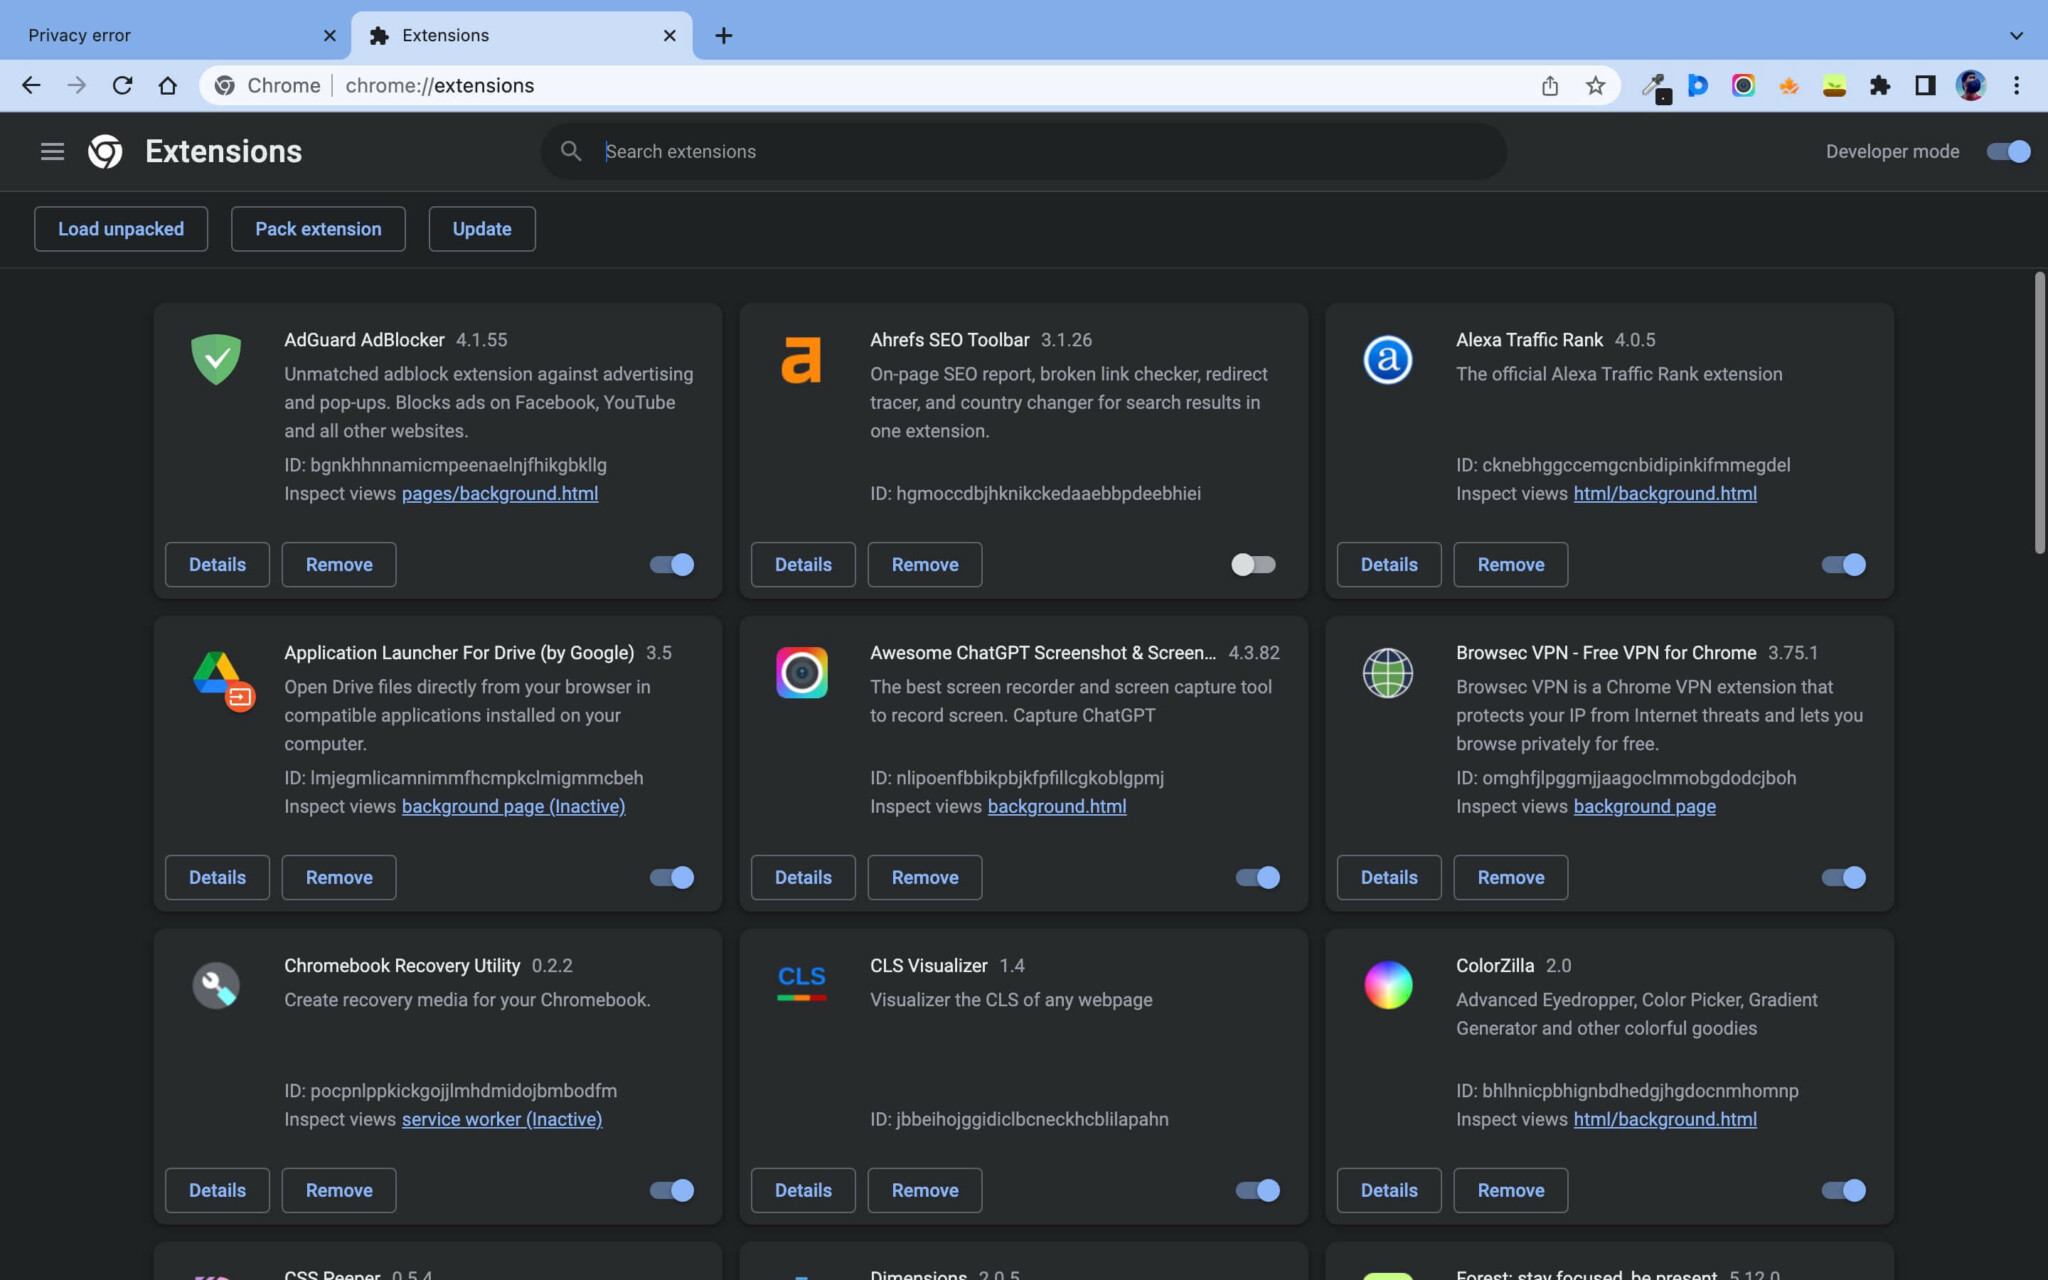2048x1280 pixels.
Task: Enable the Ahrefs SEO Toolbar extension
Action: coord(1253,564)
